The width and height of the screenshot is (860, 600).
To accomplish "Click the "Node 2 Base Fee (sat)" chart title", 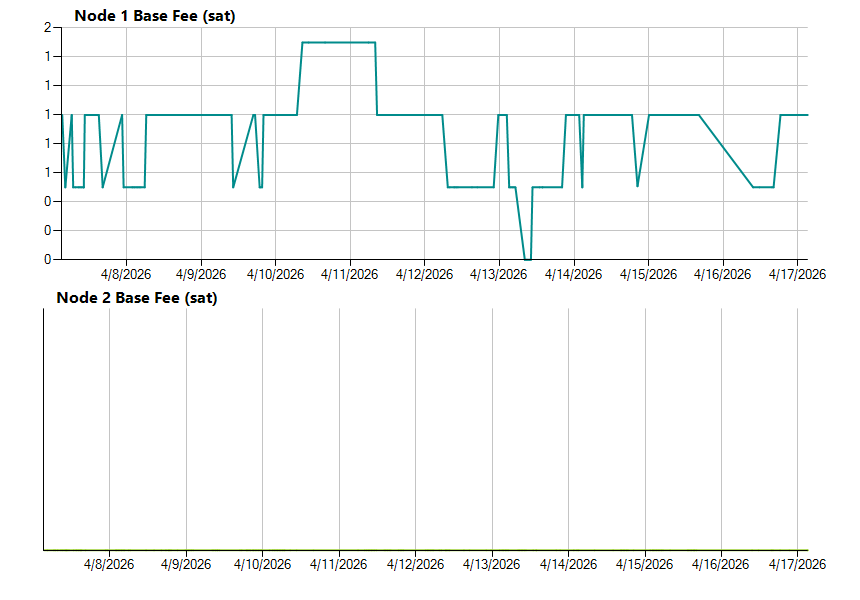I will (x=137, y=297).
